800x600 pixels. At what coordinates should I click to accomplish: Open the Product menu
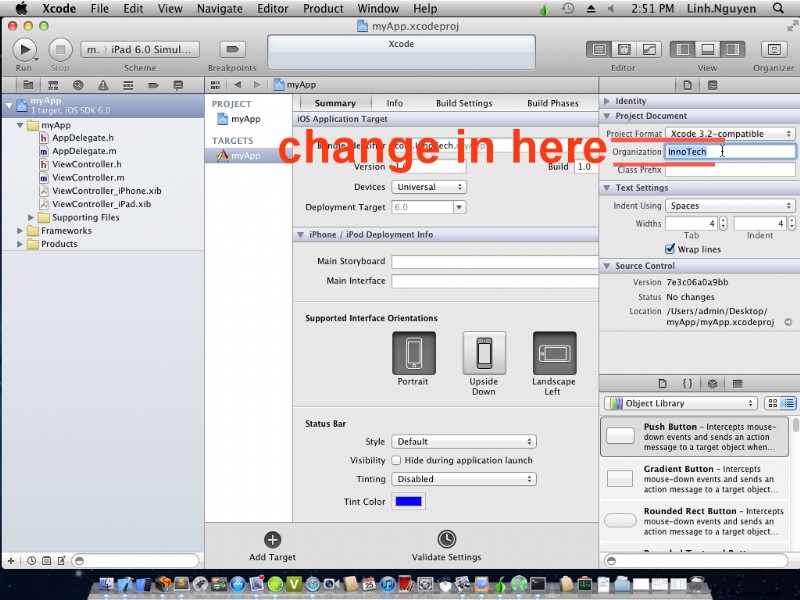click(323, 8)
